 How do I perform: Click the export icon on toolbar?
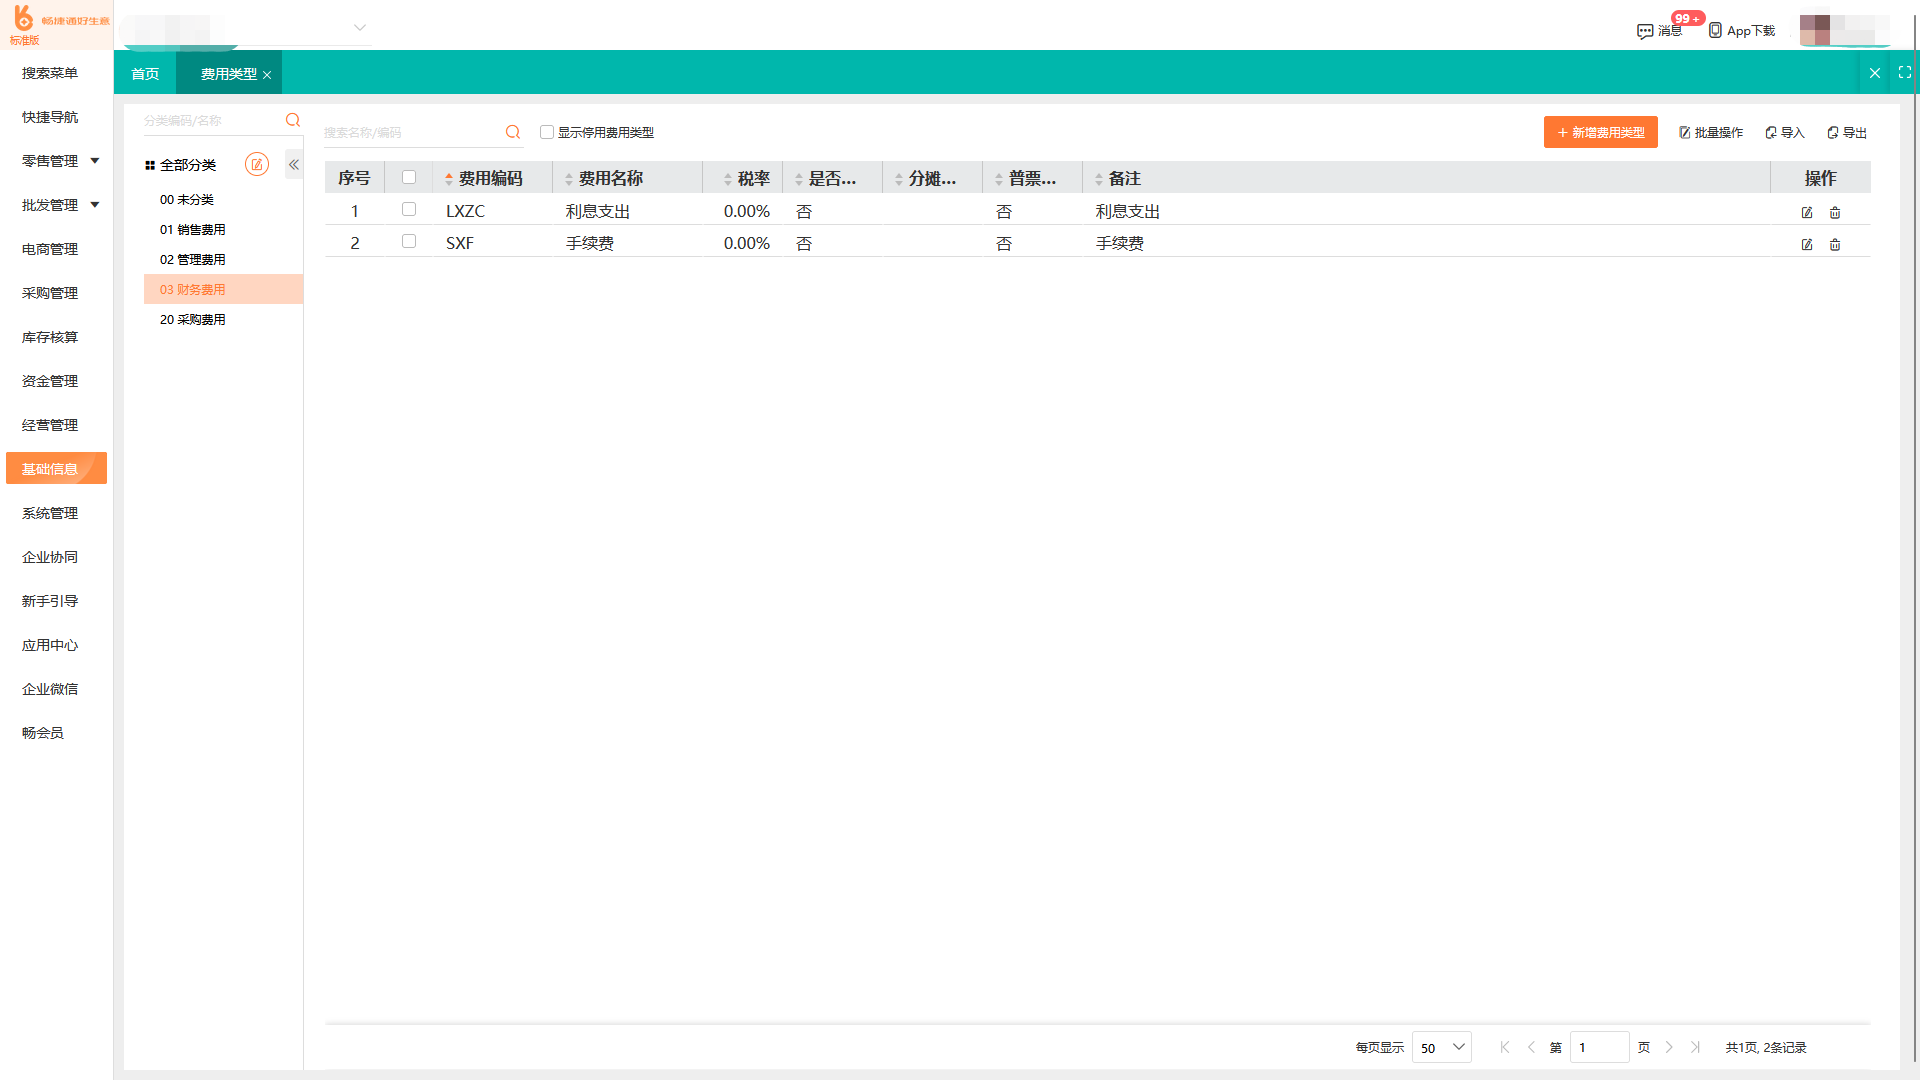click(1846, 132)
